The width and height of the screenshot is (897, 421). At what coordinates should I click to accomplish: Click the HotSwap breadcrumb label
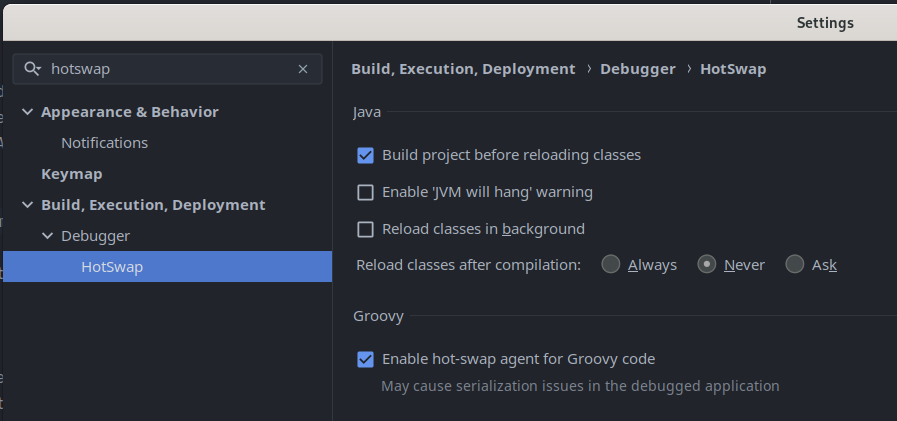click(733, 69)
